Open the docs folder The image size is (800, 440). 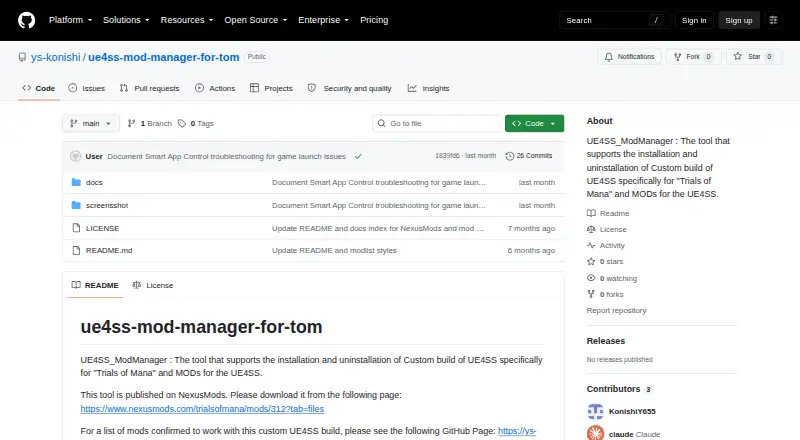(x=94, y=182)
